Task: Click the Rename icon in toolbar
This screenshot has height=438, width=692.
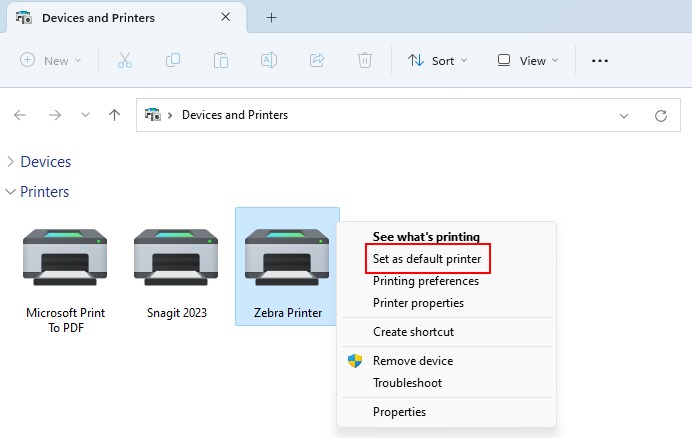Action: tap(269, 60)
